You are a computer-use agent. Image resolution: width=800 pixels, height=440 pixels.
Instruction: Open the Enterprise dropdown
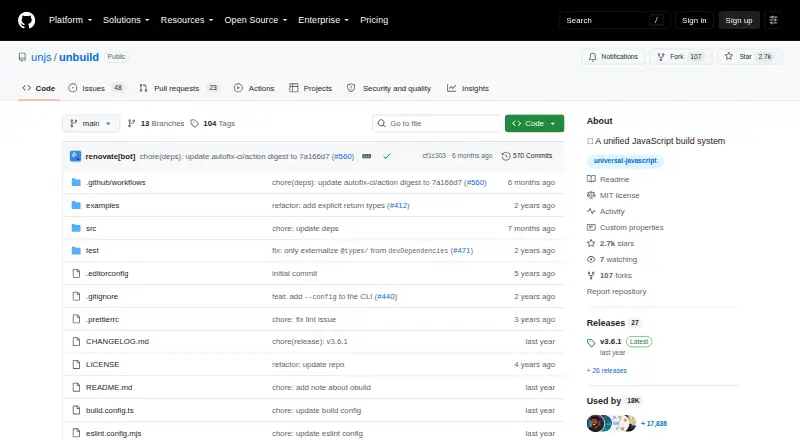point(323,20)
